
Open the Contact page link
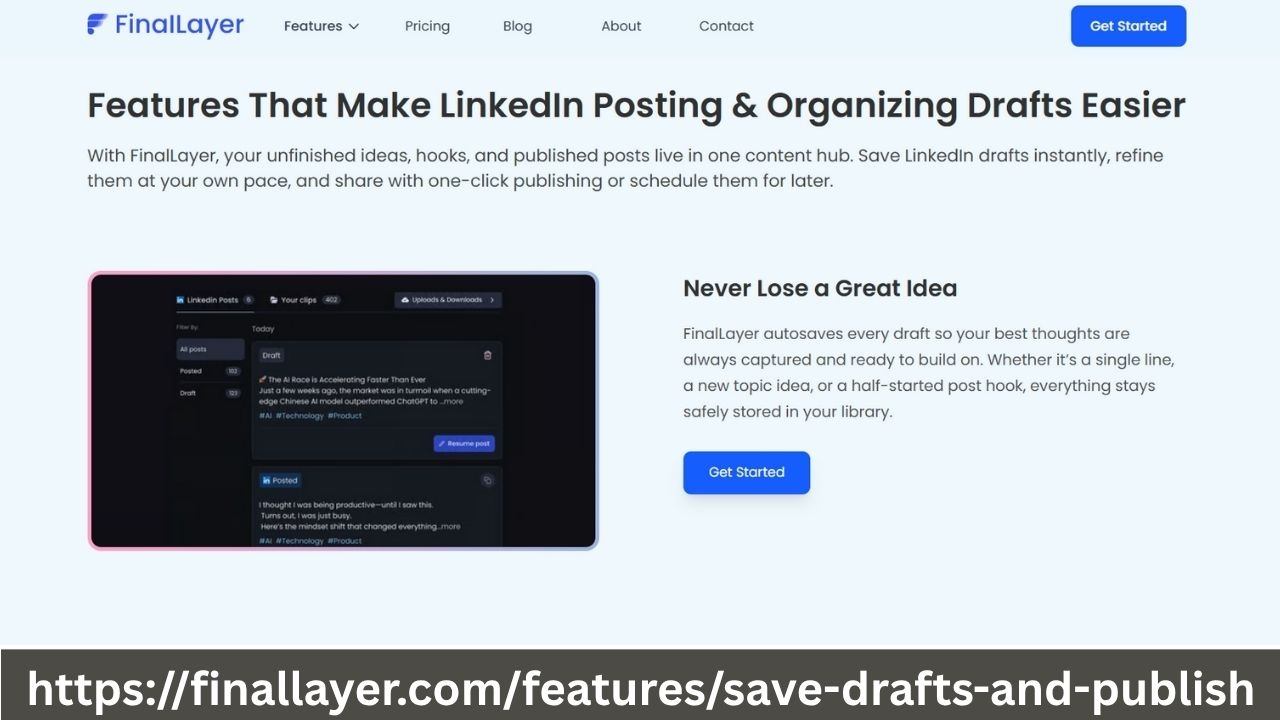pyautogui.click(x=726, y=26)
